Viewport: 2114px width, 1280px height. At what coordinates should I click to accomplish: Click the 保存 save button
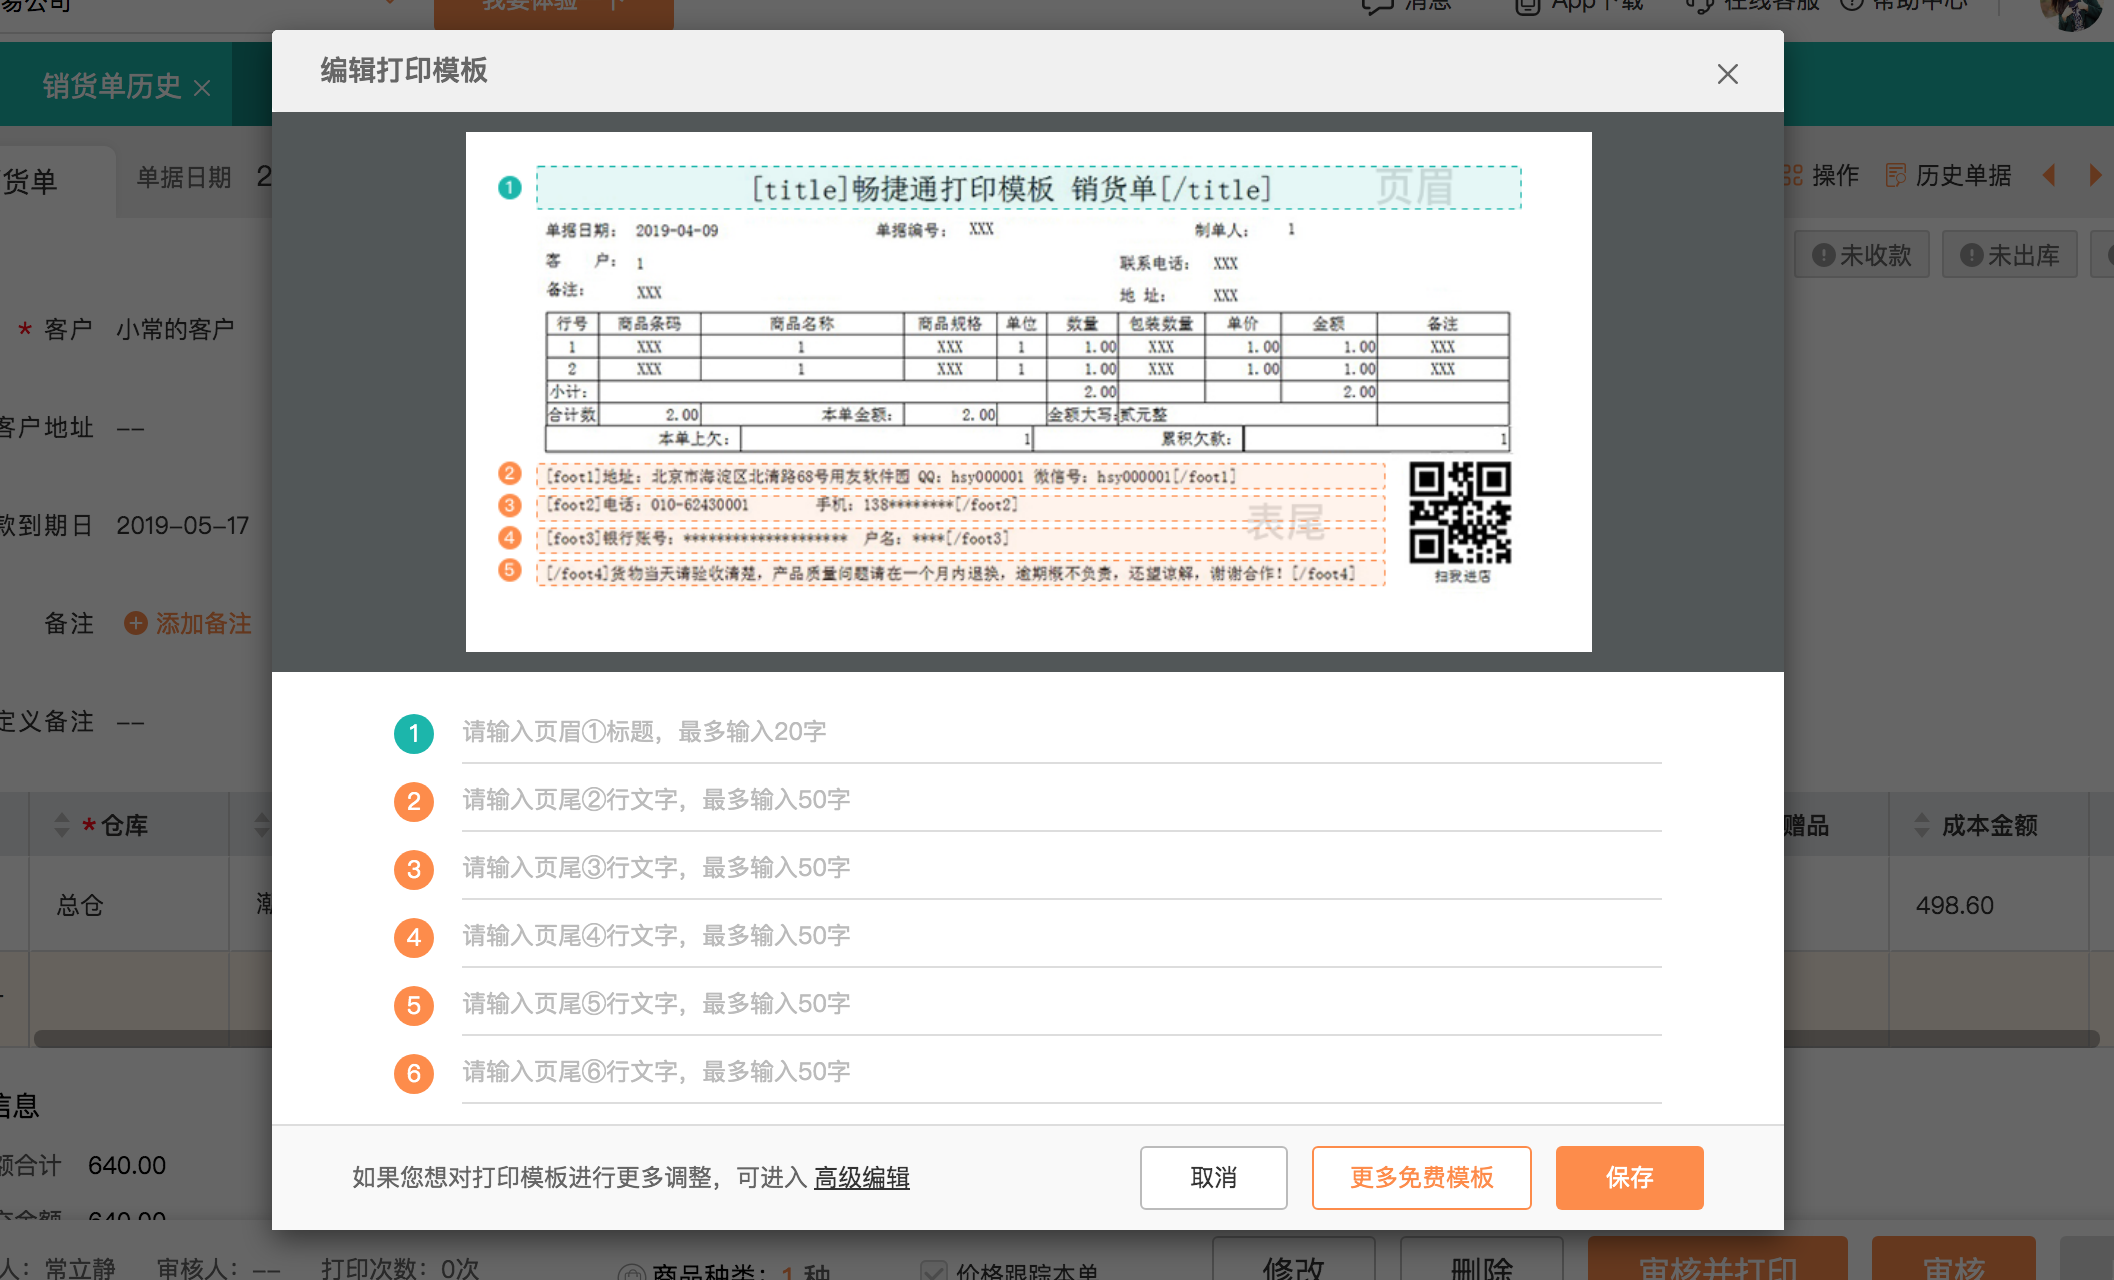tap(1629, 1177)
